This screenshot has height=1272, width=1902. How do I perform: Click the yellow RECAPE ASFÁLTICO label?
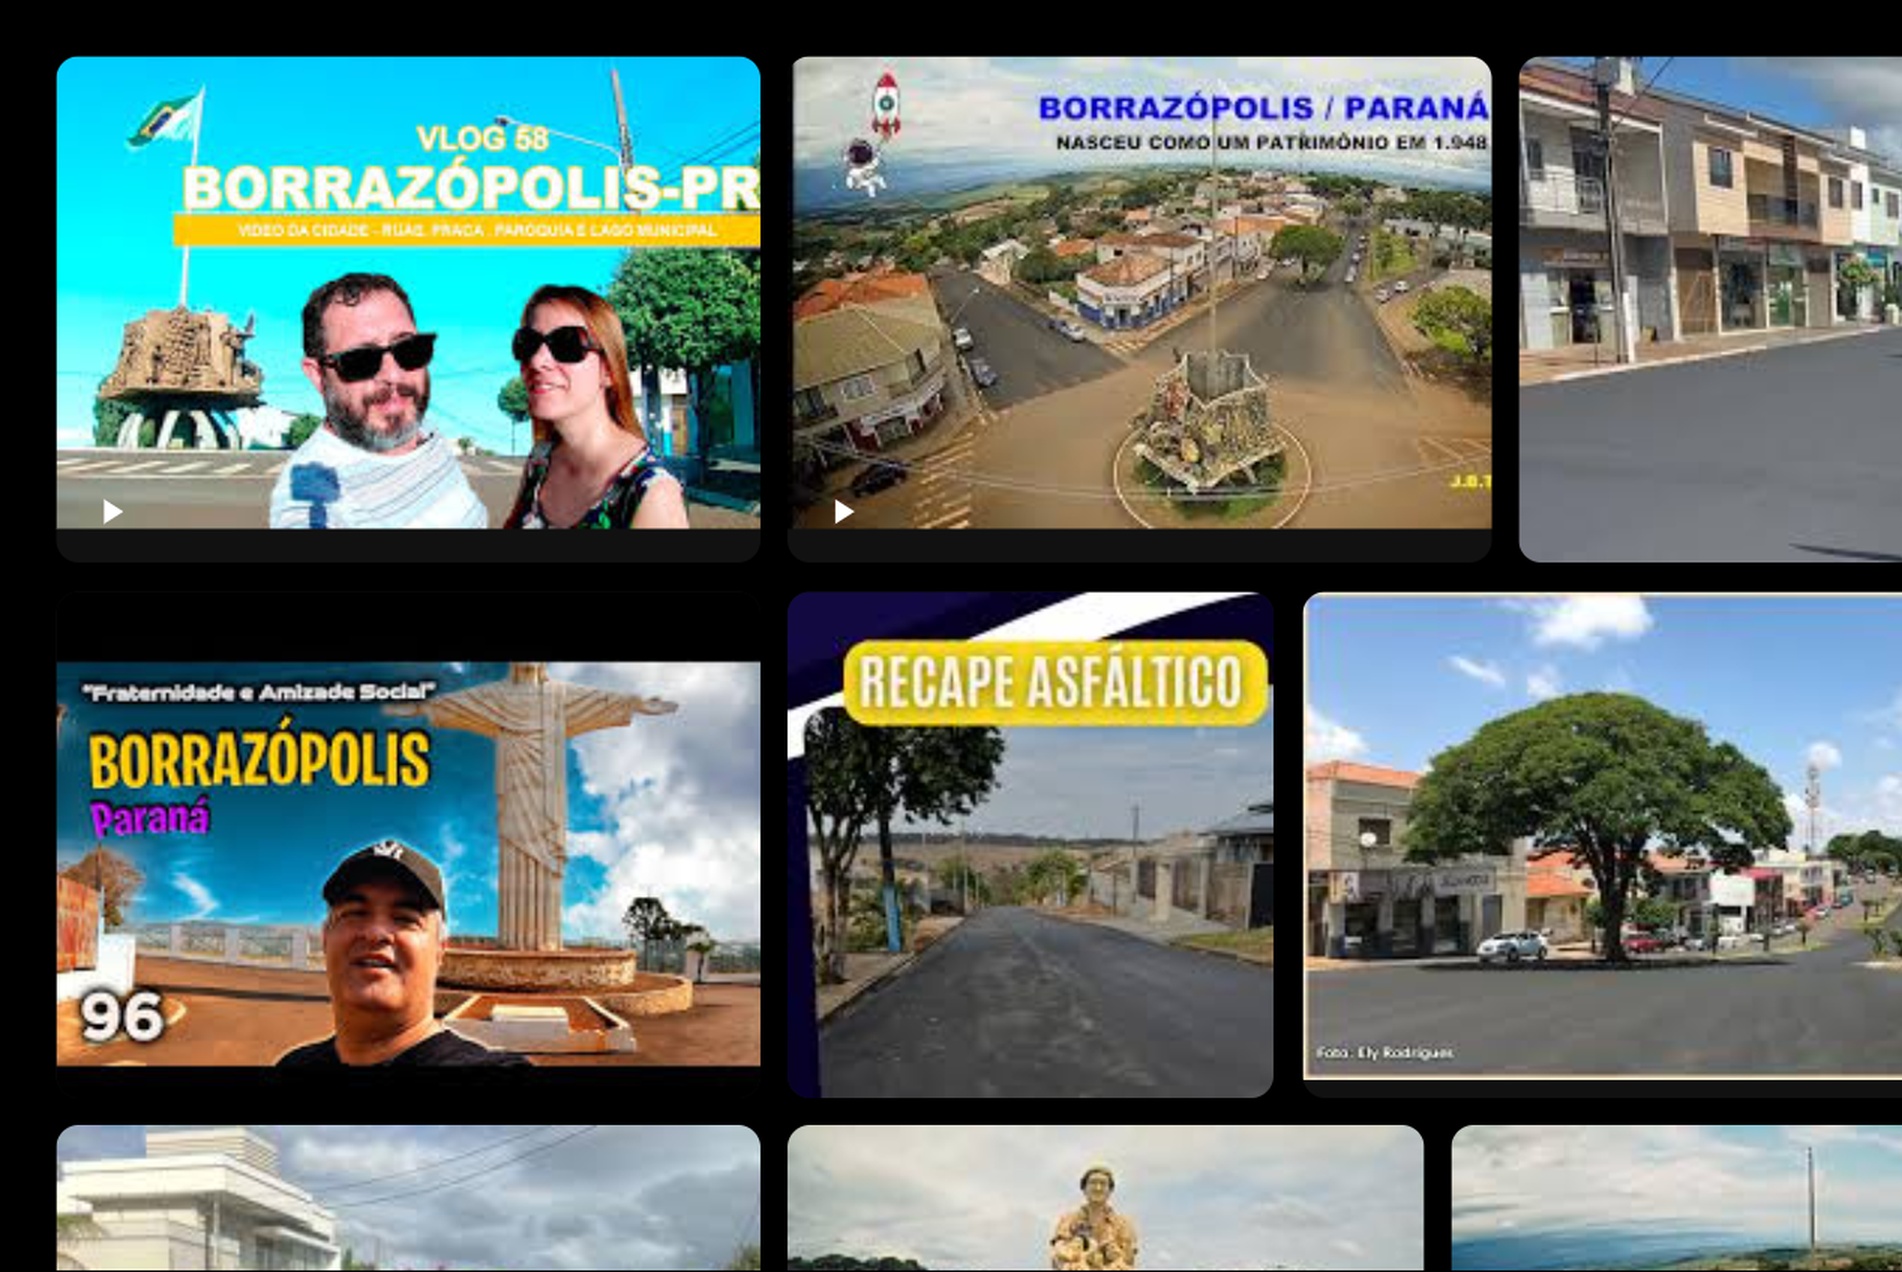click(x=1053, y=682)
